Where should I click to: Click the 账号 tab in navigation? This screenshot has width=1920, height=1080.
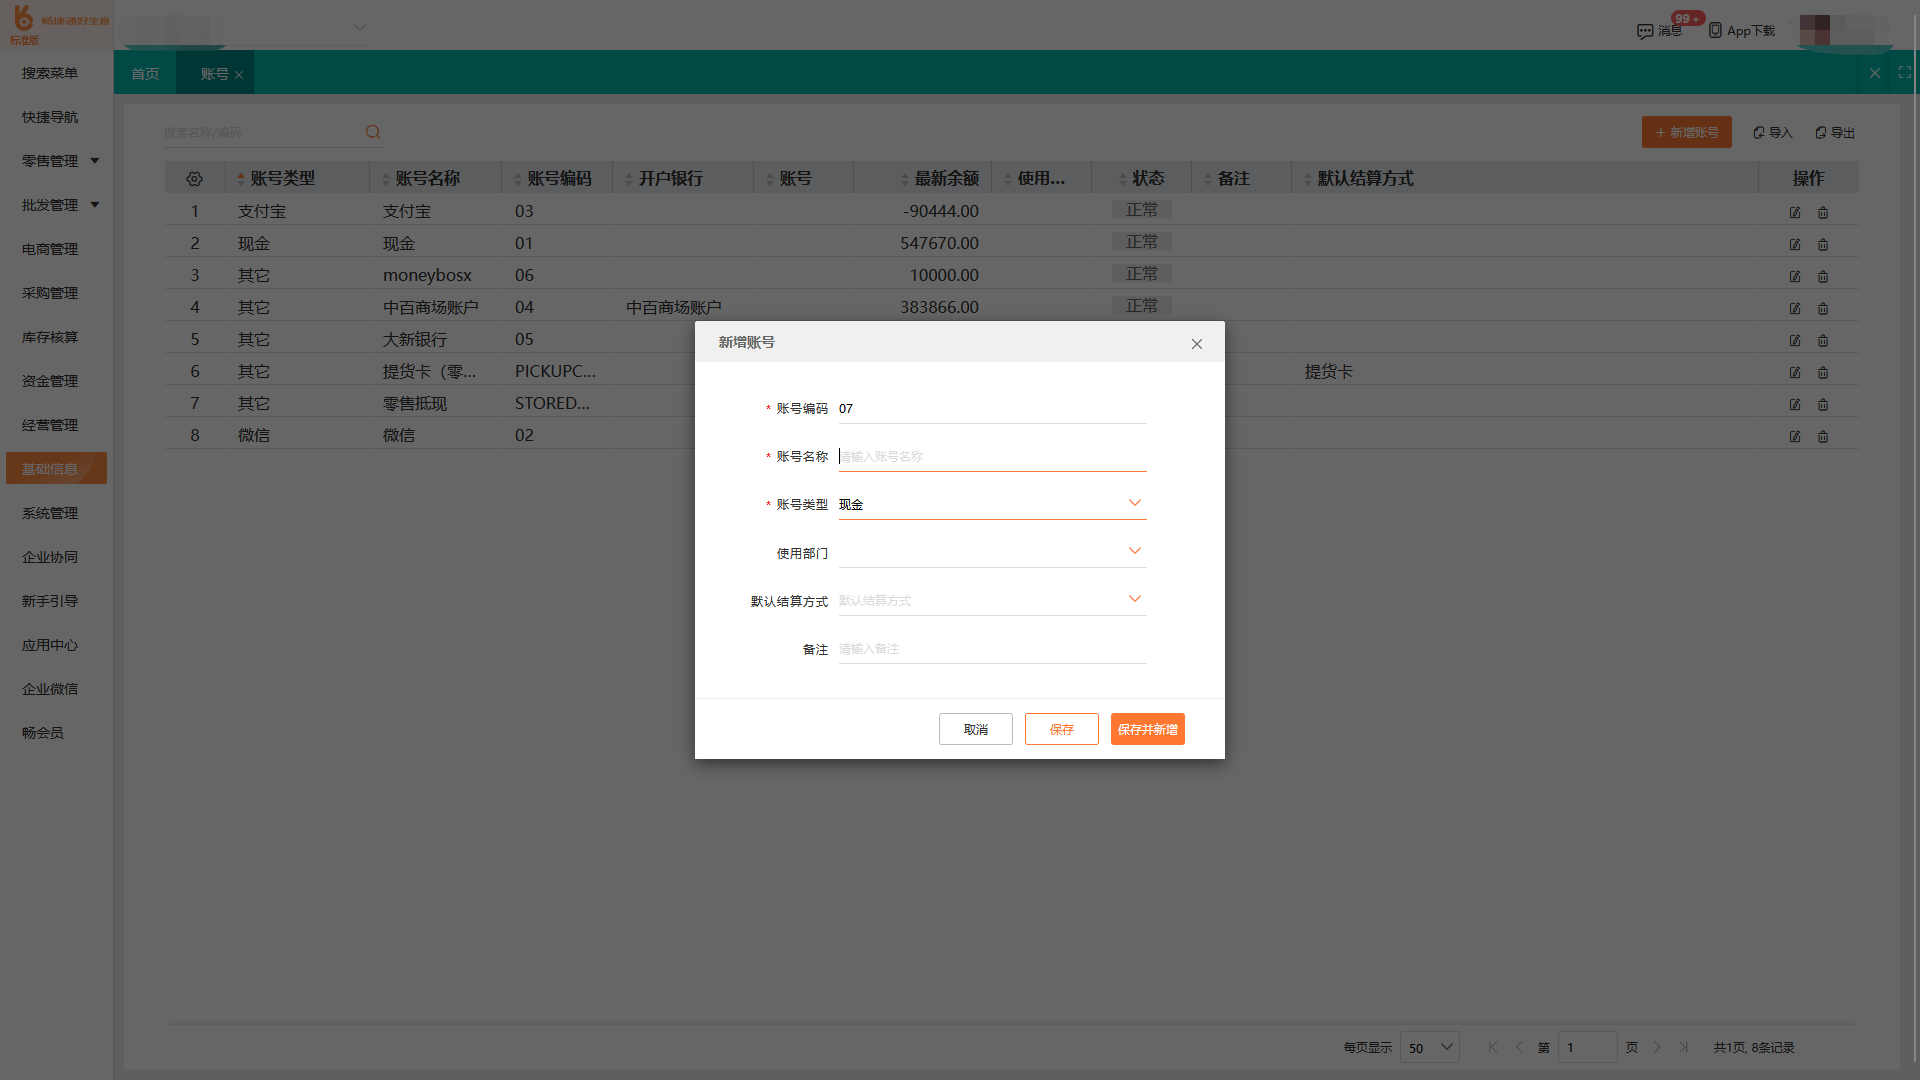point(214,74)
